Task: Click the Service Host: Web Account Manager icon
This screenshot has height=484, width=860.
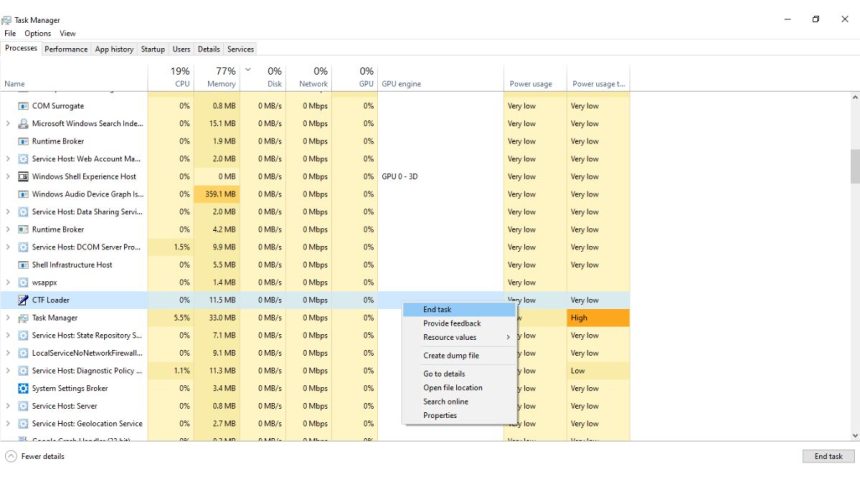Action: pos(23,159)
